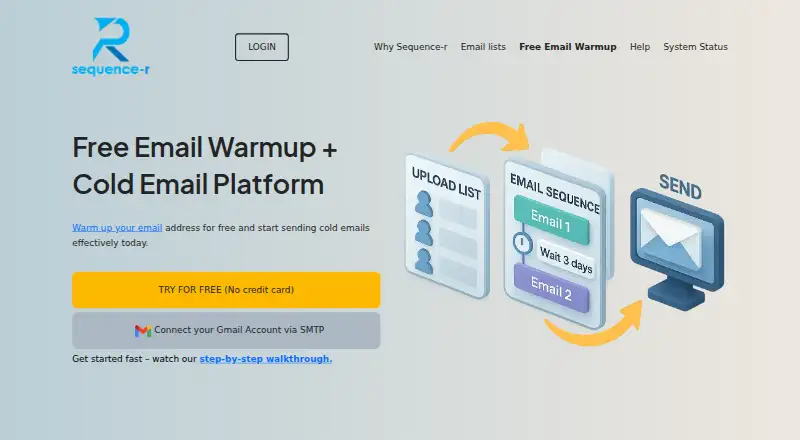Open the Email lists menu item
Screen dimensions: 800x440
[483, 47]
